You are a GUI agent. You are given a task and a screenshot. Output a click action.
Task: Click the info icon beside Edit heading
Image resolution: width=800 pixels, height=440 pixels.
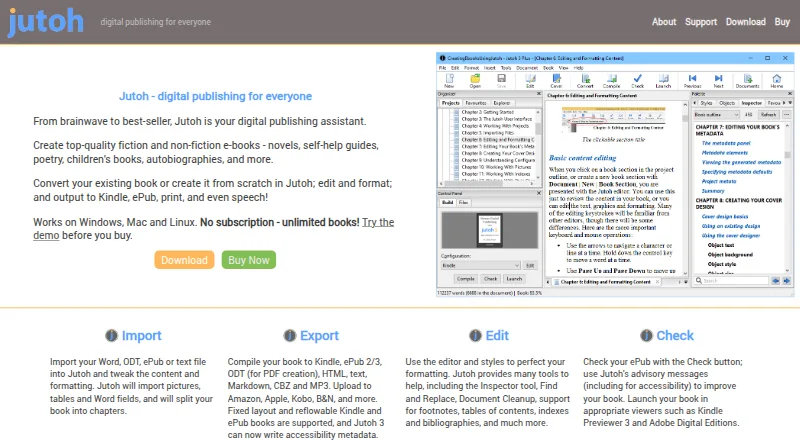(x=475, y=335)
